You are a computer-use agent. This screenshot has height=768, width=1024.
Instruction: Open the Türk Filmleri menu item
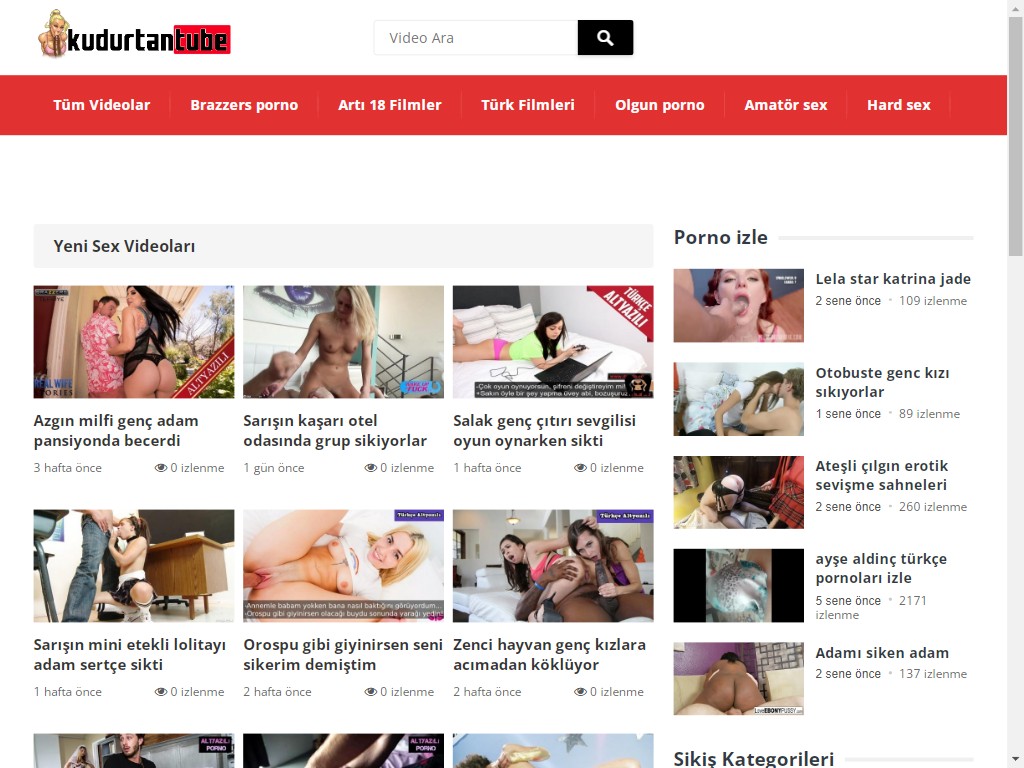[x=527, y=105]
